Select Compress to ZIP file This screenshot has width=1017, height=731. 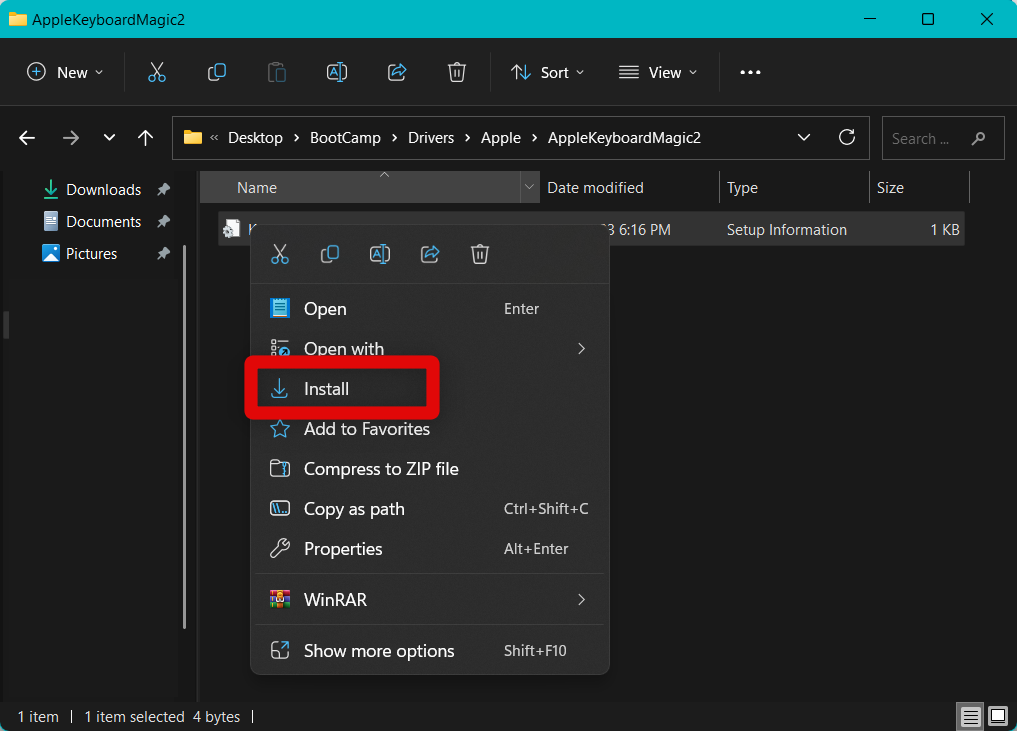(429, 469)
